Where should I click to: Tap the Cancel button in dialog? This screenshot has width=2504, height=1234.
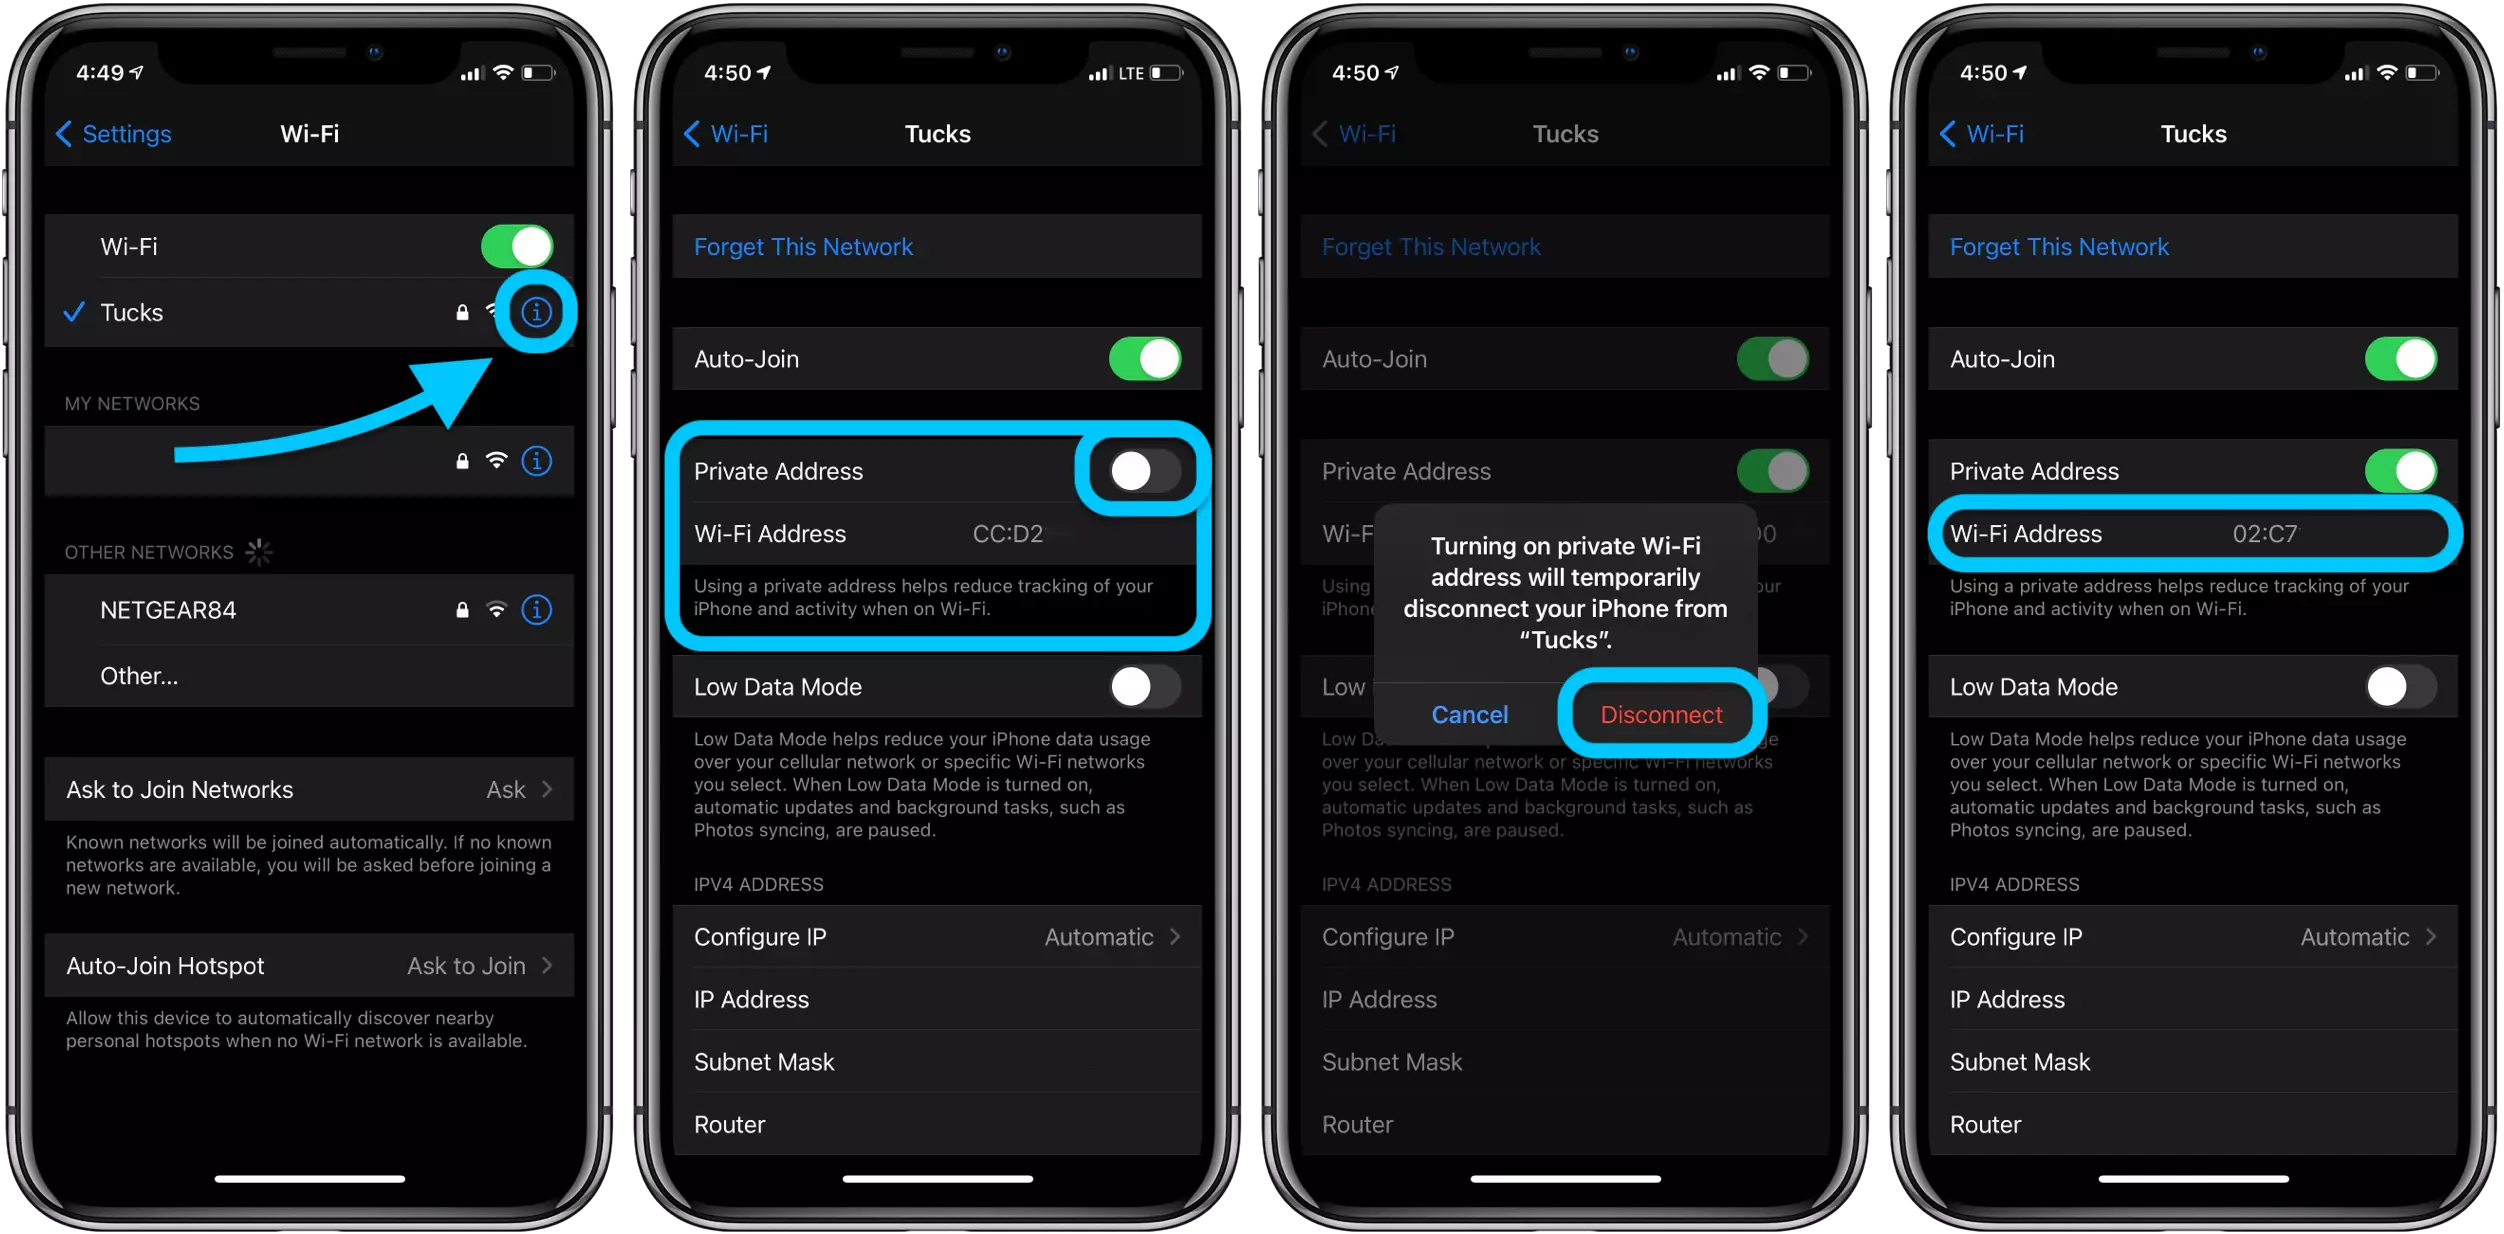[1469, 714]
